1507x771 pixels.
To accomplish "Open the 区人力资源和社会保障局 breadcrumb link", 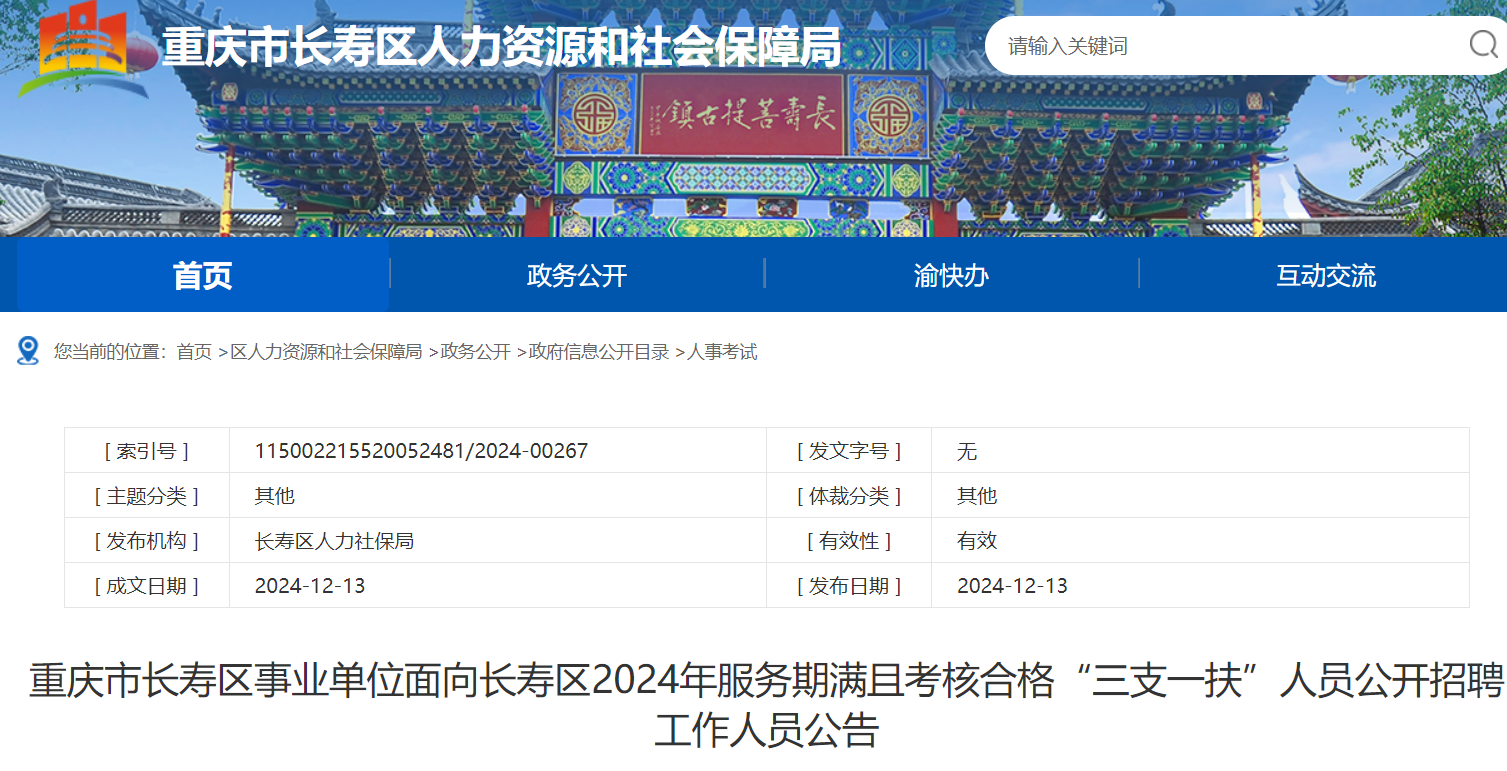I will (x=326, y=352).
